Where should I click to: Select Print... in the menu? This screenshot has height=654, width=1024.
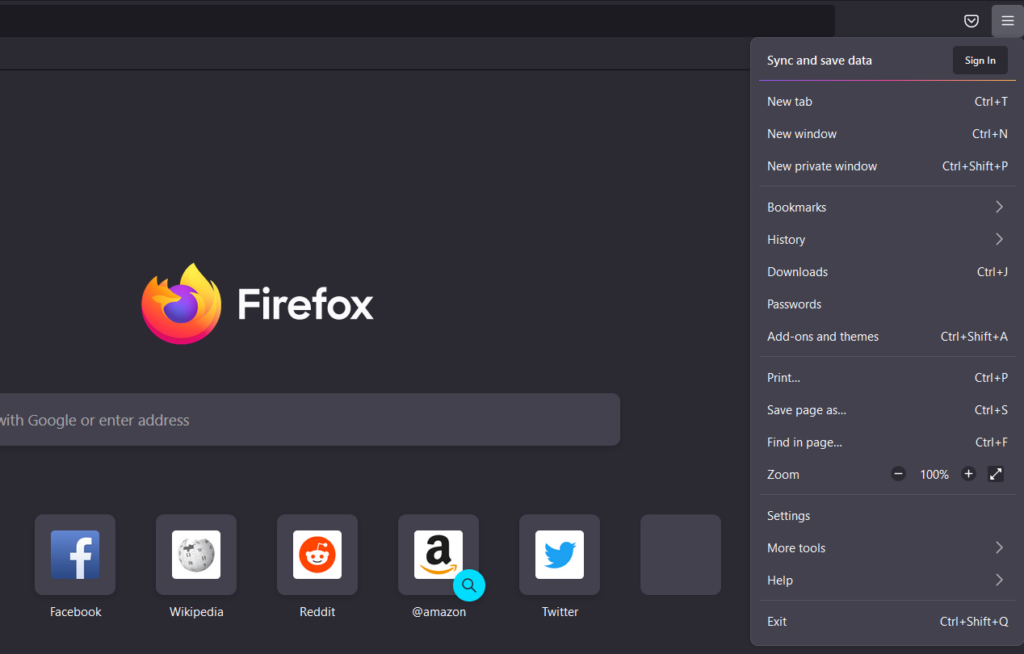[887, 378]
